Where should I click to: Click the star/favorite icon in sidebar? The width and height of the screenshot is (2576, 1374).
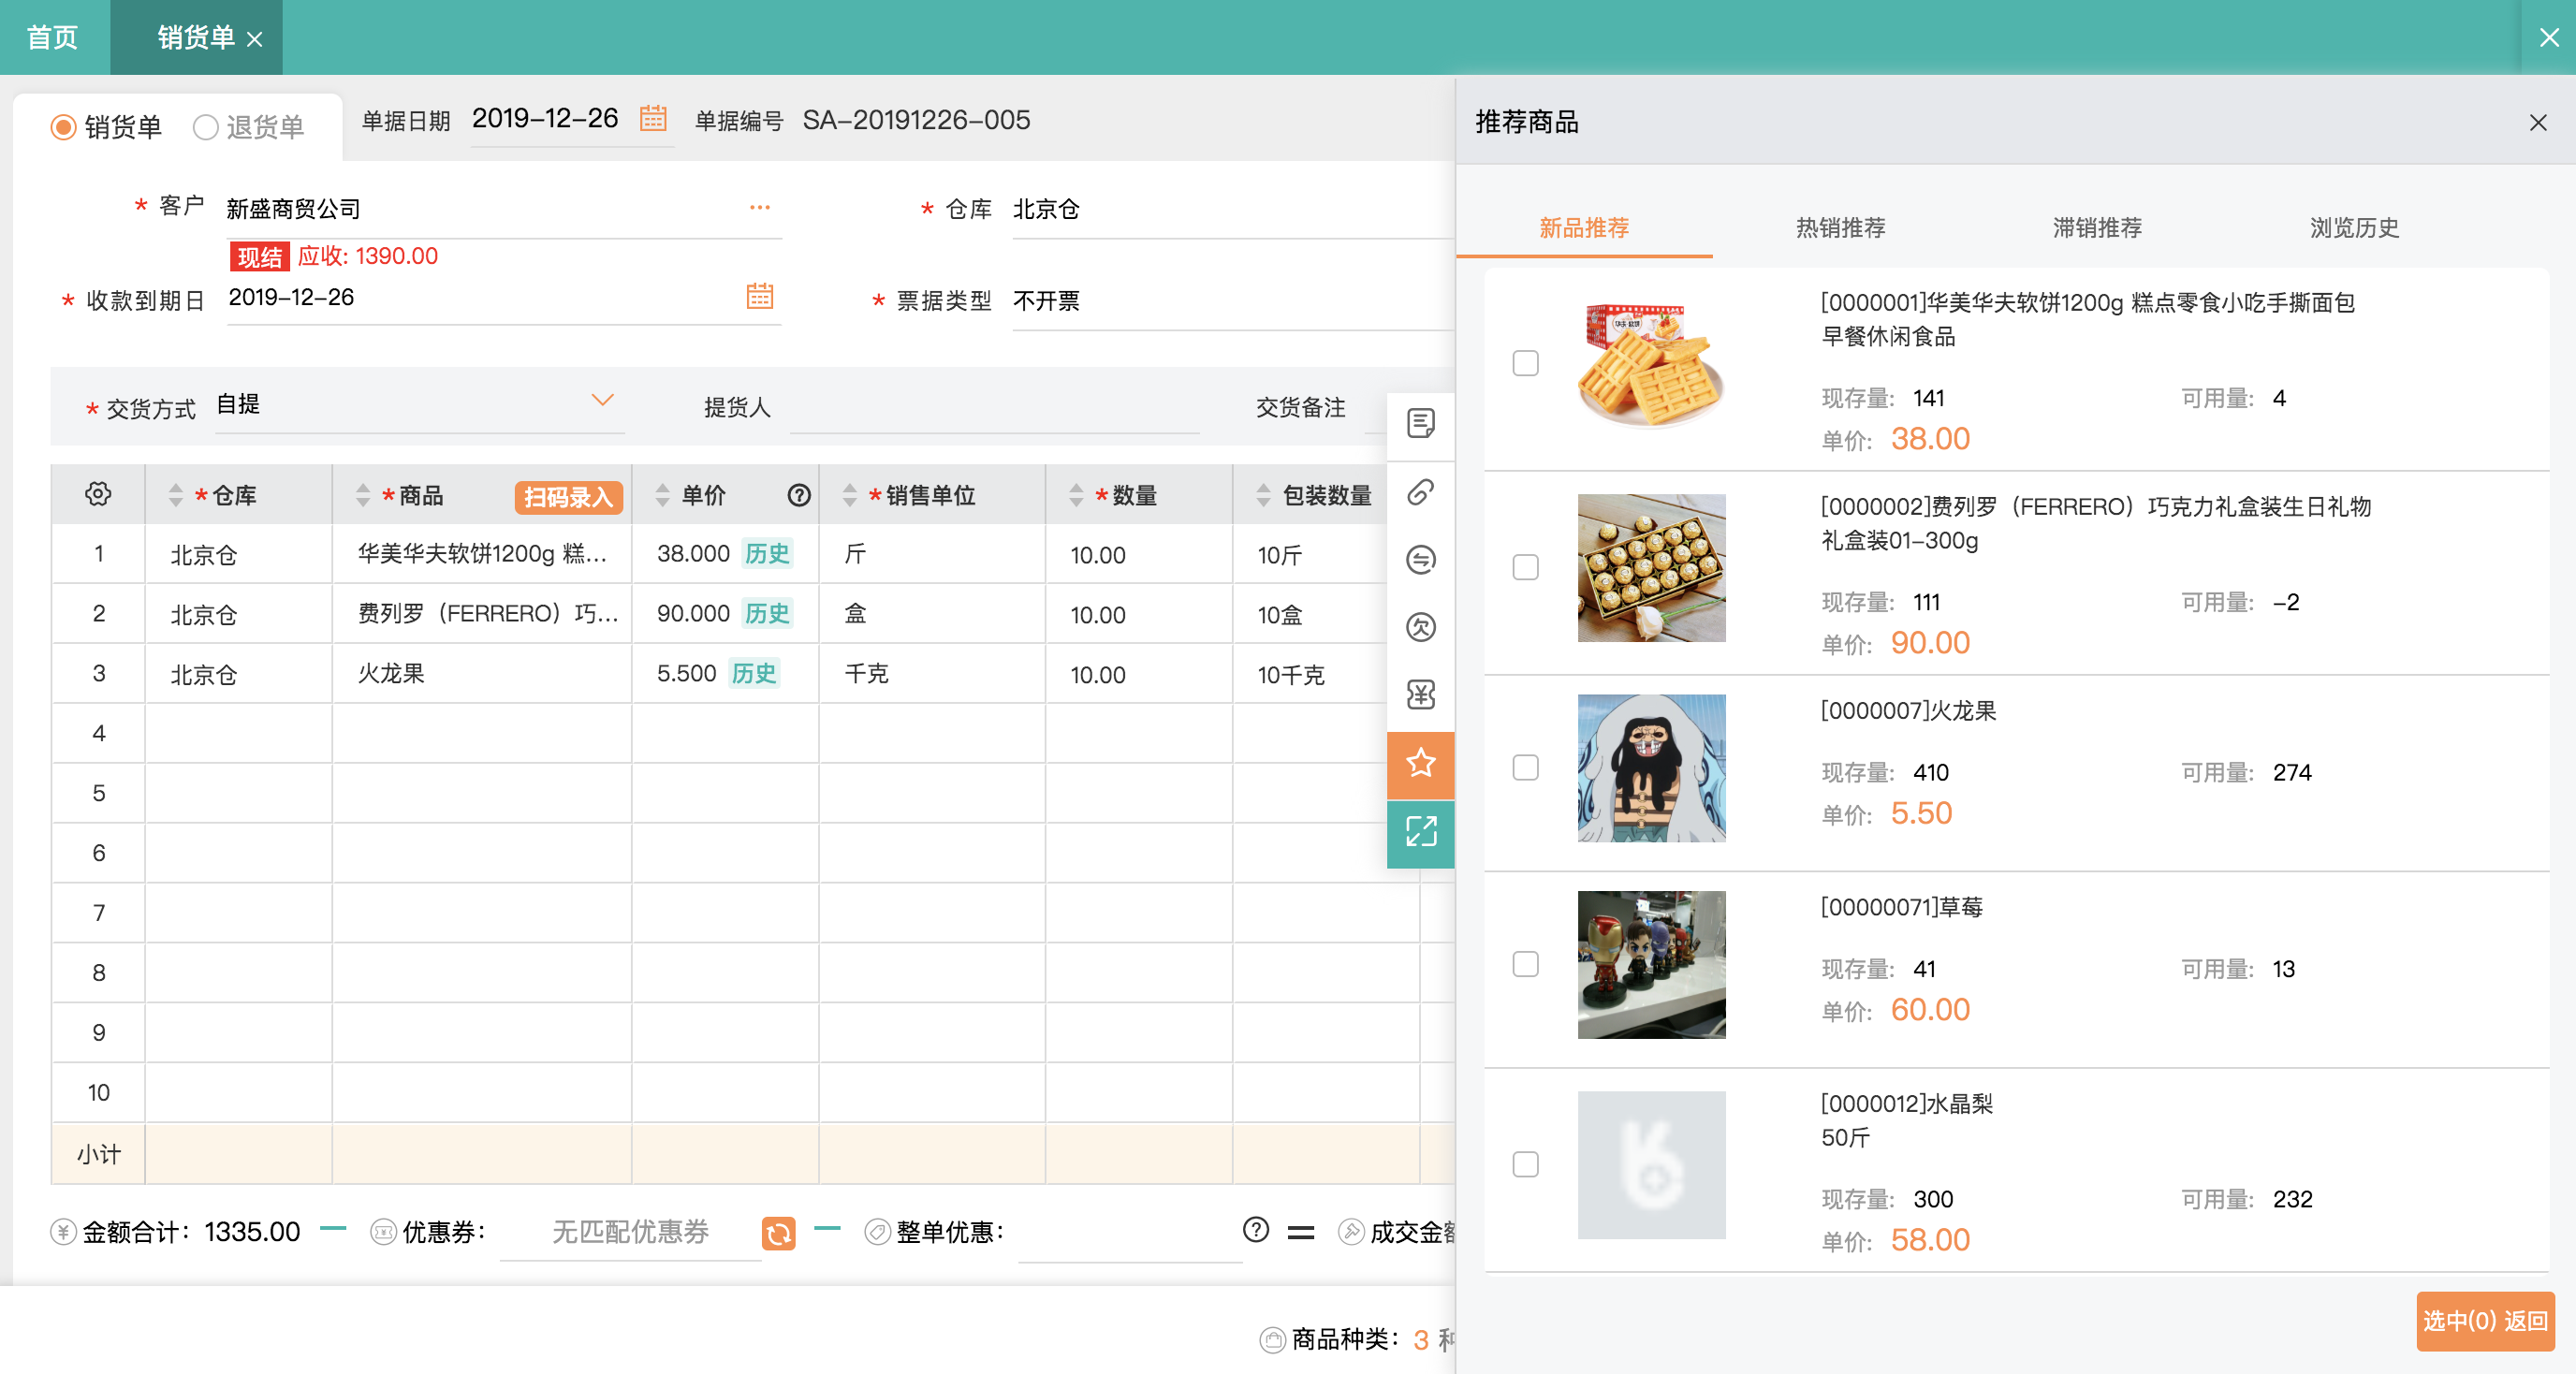coord(1425,763)
